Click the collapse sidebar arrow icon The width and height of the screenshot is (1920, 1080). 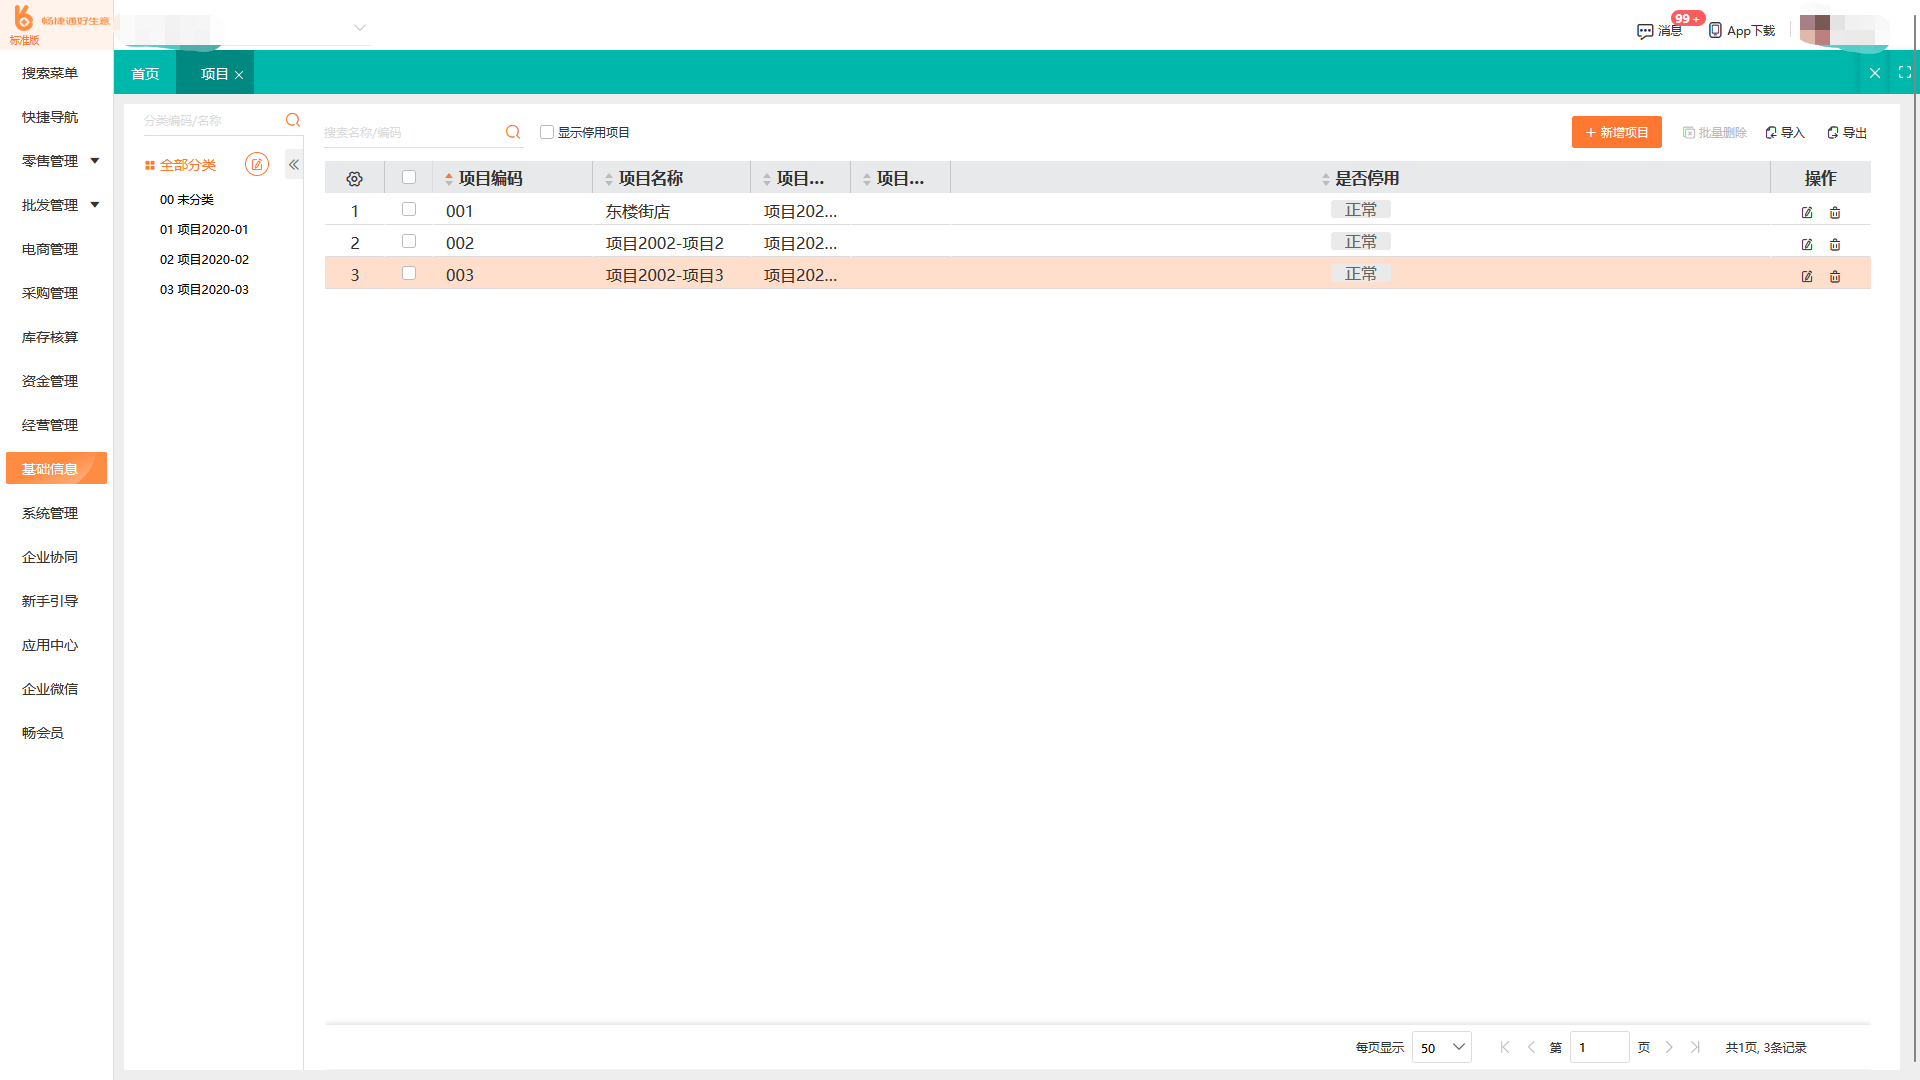coord(294,164)
